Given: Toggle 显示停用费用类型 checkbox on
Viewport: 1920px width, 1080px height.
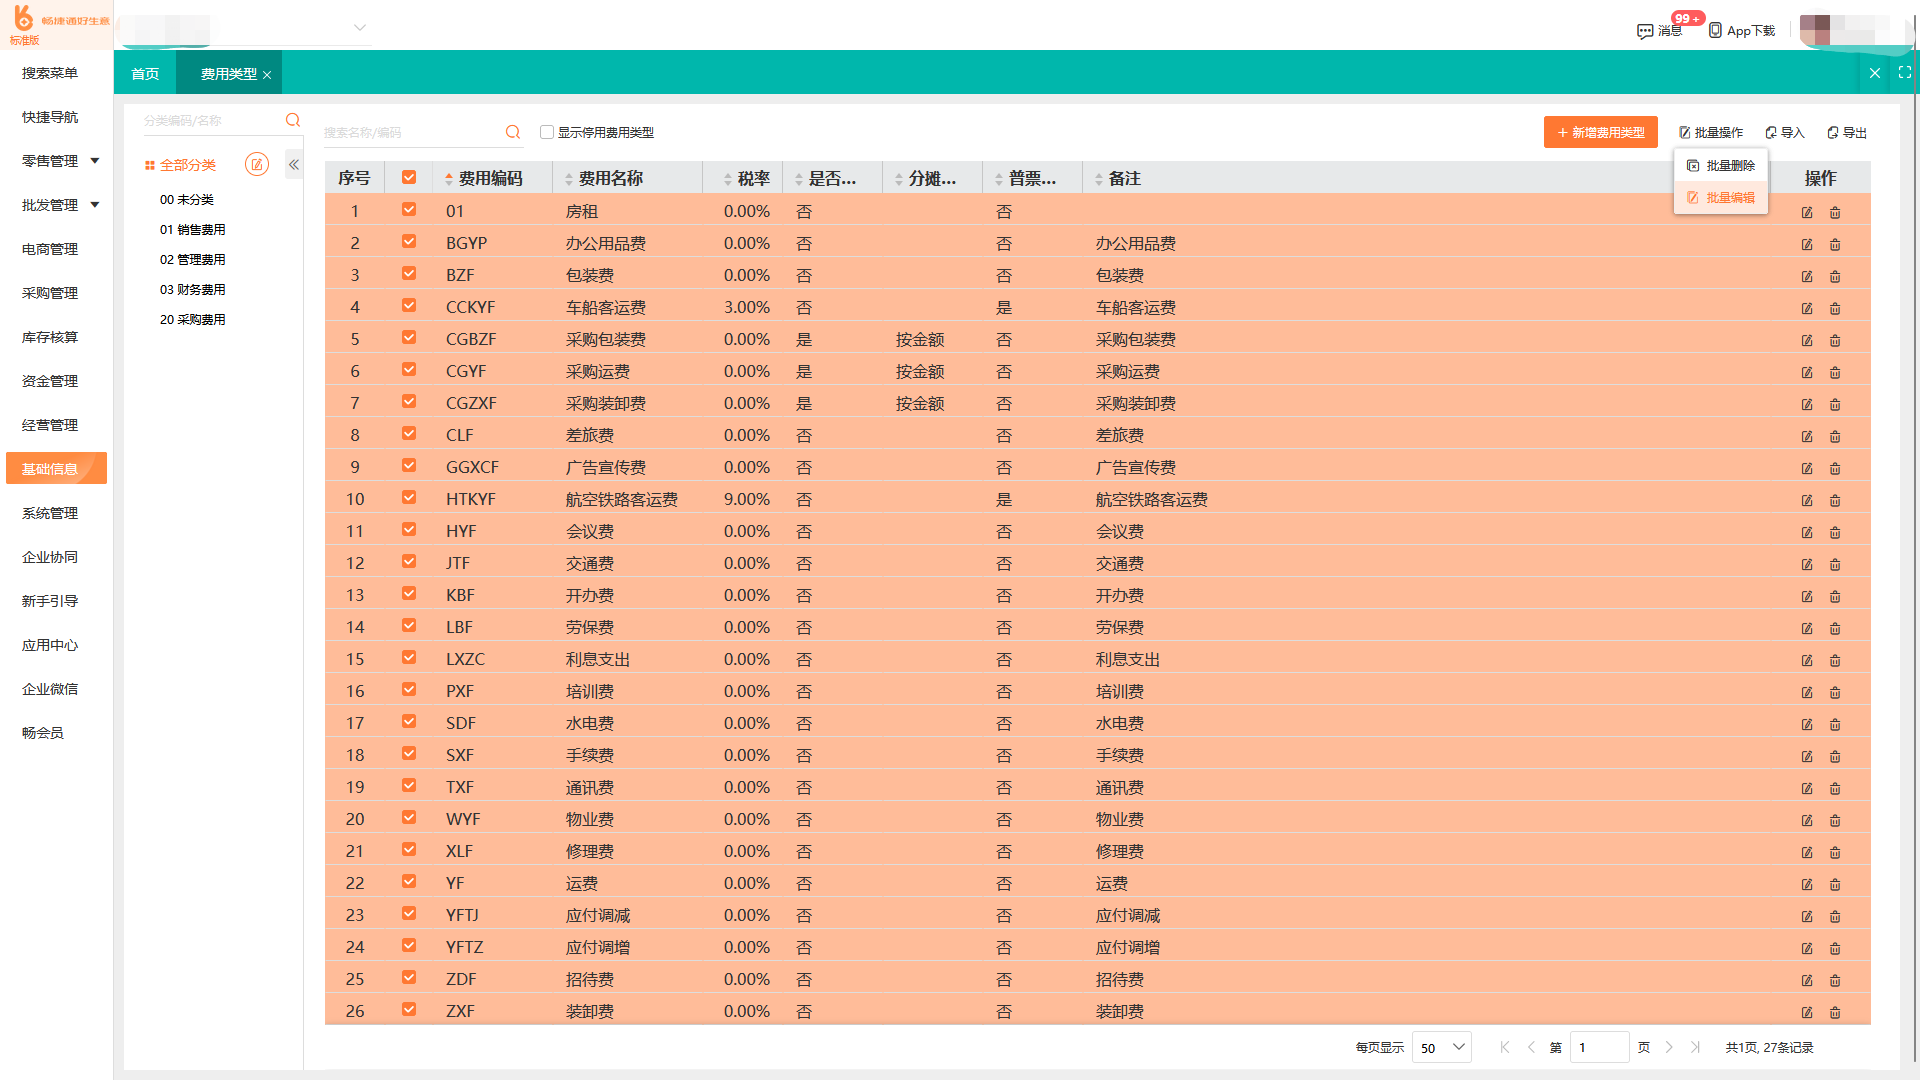Looking at the screenshot, I should coord(546,131).
